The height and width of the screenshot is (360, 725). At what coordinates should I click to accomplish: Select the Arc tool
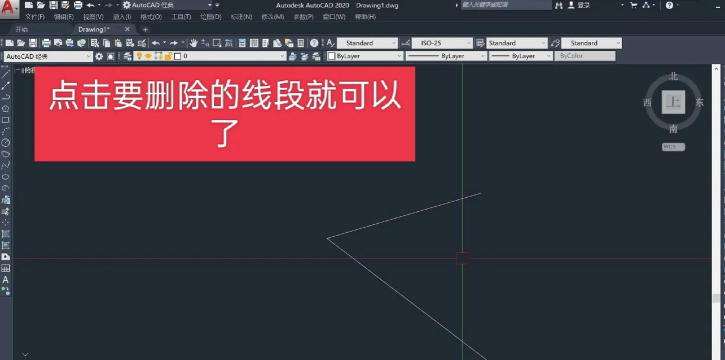coord(6,131)
